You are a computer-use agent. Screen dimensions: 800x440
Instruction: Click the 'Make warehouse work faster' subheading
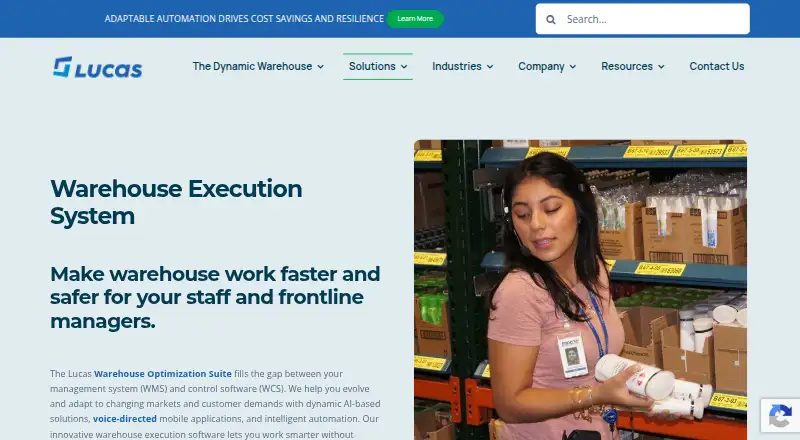pos(215,298)
